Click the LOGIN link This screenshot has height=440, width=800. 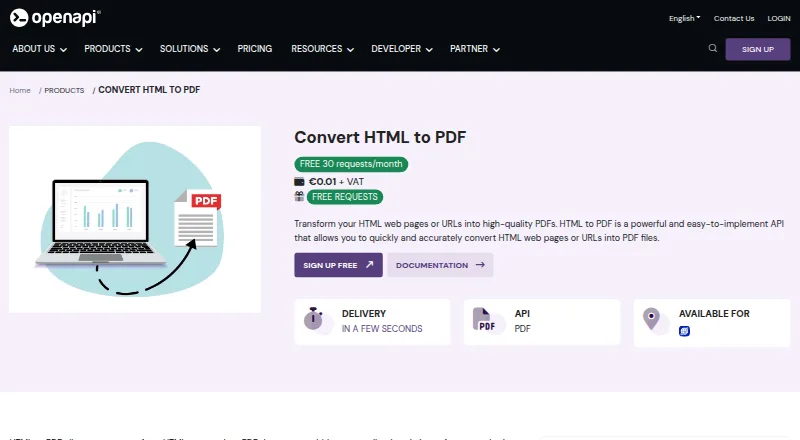pyautogui.click(x=779, y=18)
